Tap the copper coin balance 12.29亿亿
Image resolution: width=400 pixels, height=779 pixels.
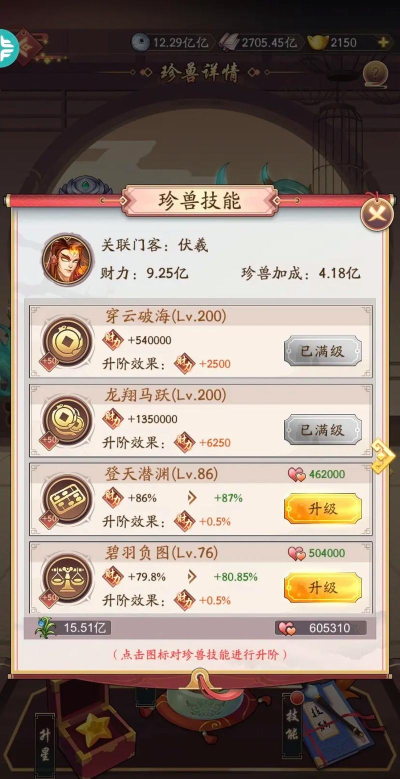click(172, 42)
